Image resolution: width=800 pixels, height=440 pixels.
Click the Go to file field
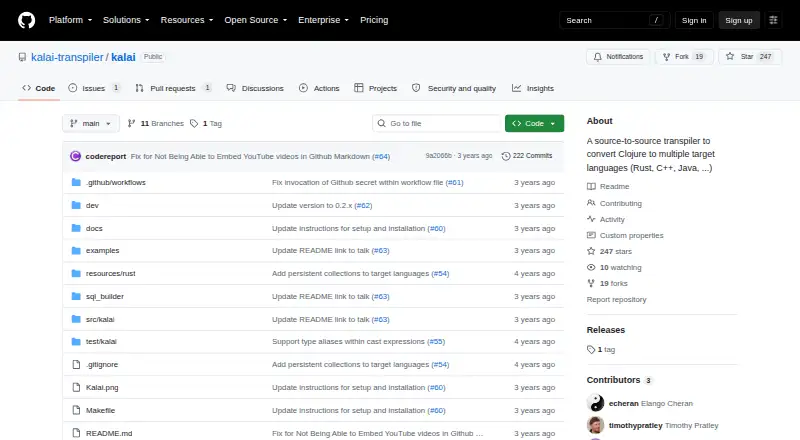point(437,124)
